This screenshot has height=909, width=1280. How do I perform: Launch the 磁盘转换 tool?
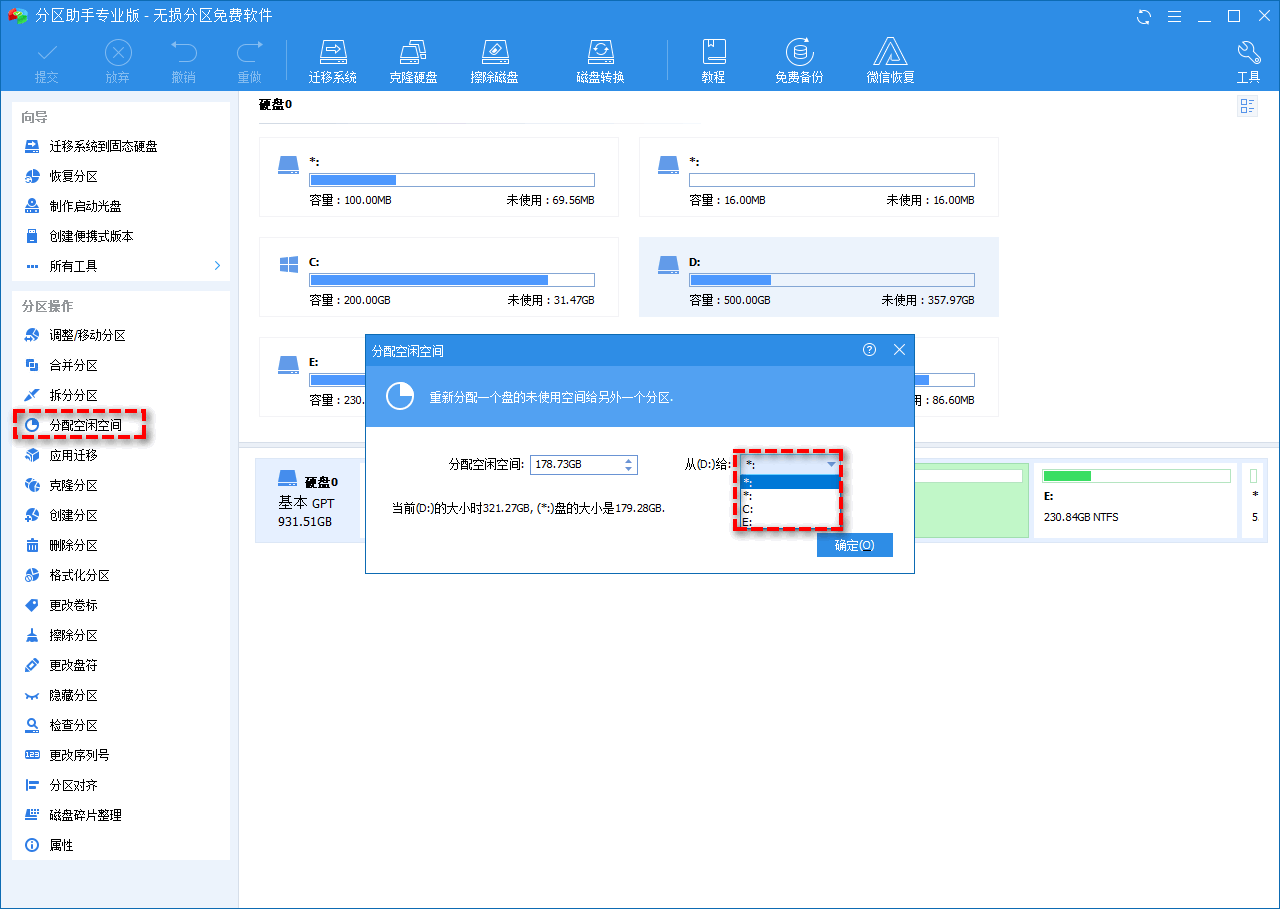coord(600,61)
